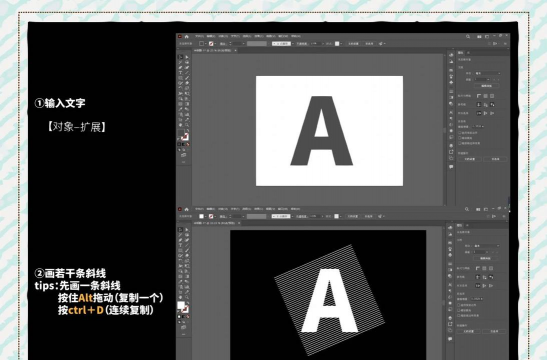The image size is (547, 360).
Task: Pick the Magic Wand tool, white-artboard window
Action: [180, 62]
